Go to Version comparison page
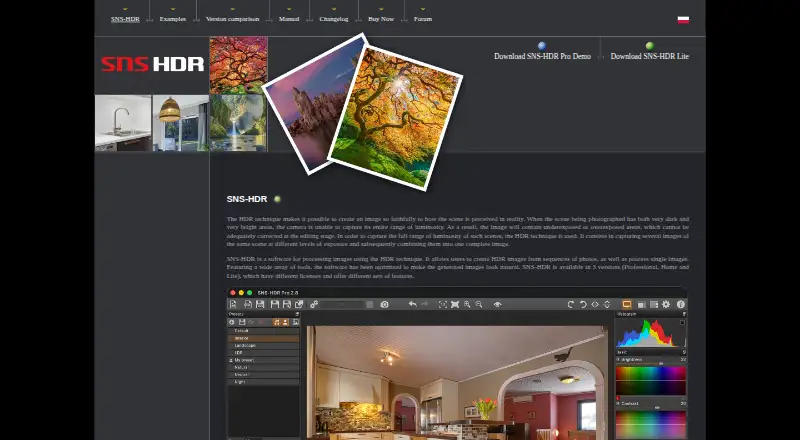 [232, 19]
